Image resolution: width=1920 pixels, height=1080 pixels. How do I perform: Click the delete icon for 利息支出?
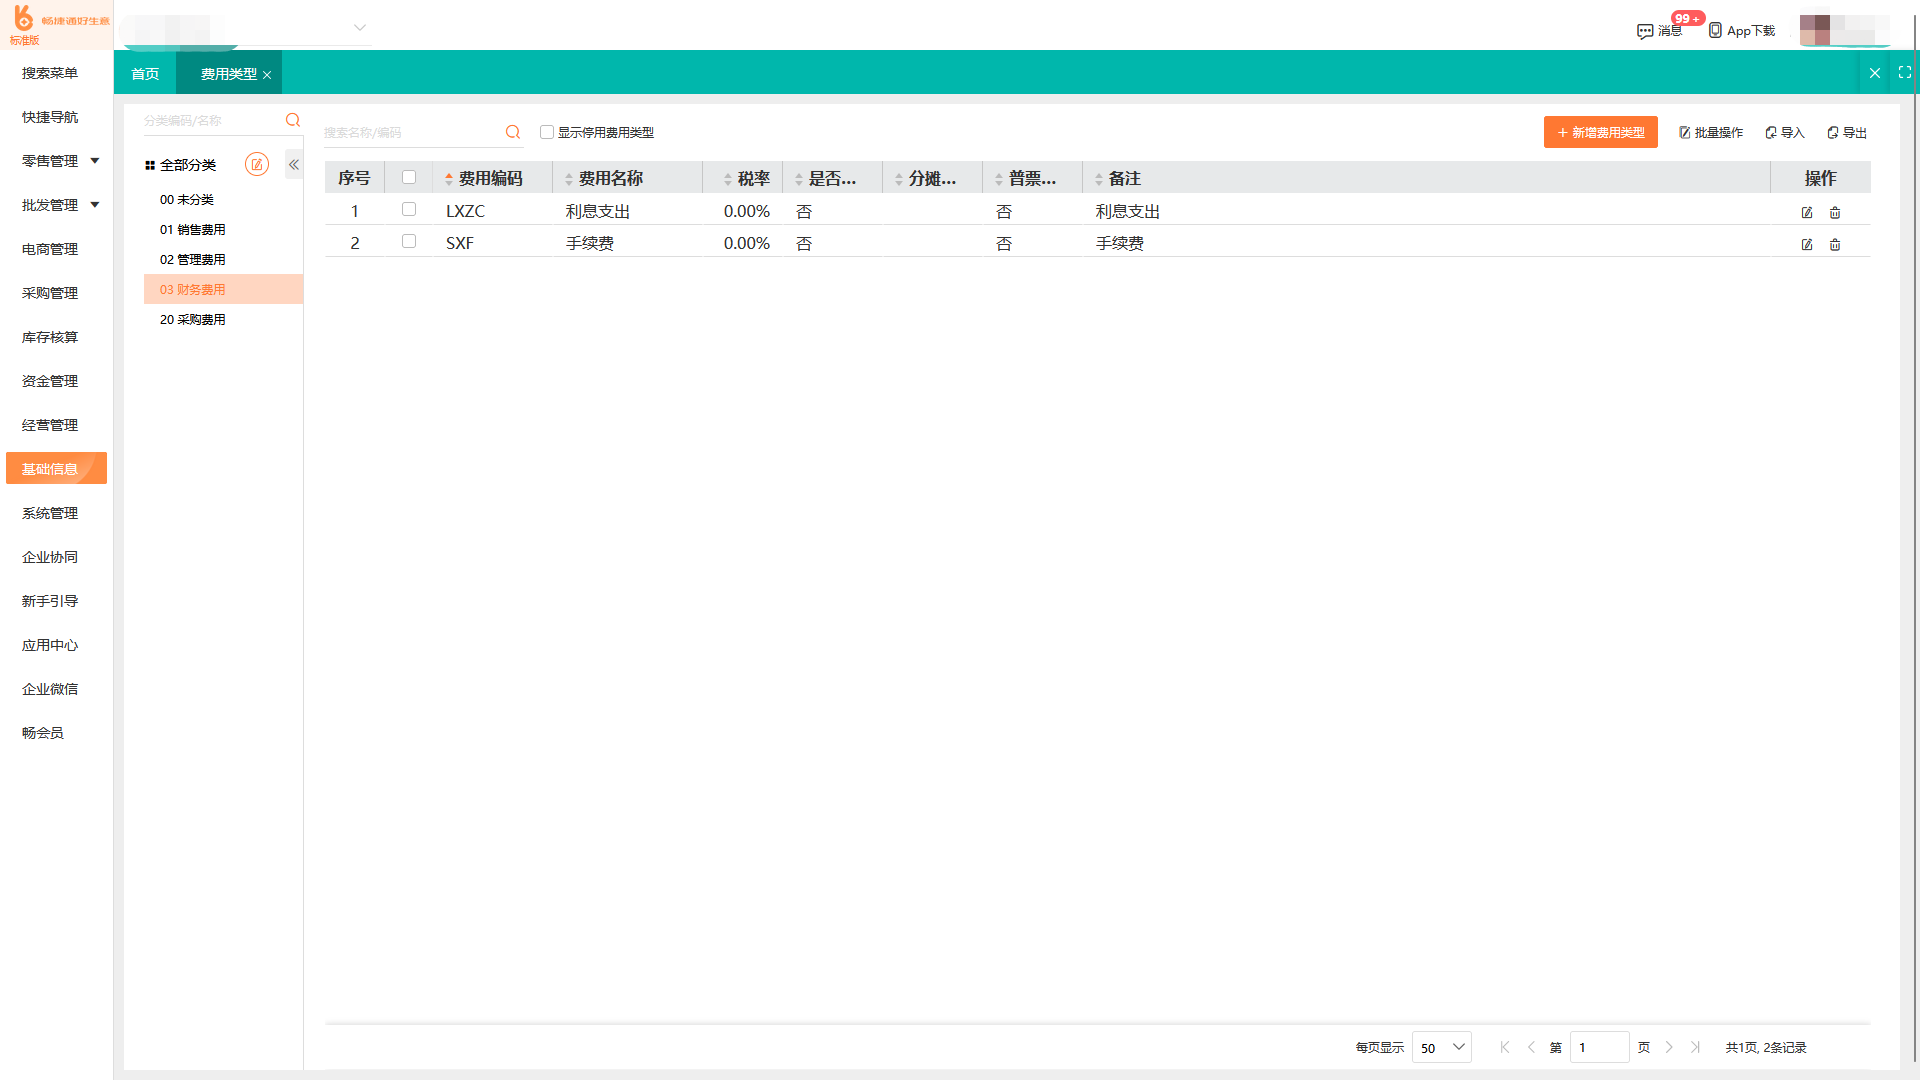[x=1834, y=212]
